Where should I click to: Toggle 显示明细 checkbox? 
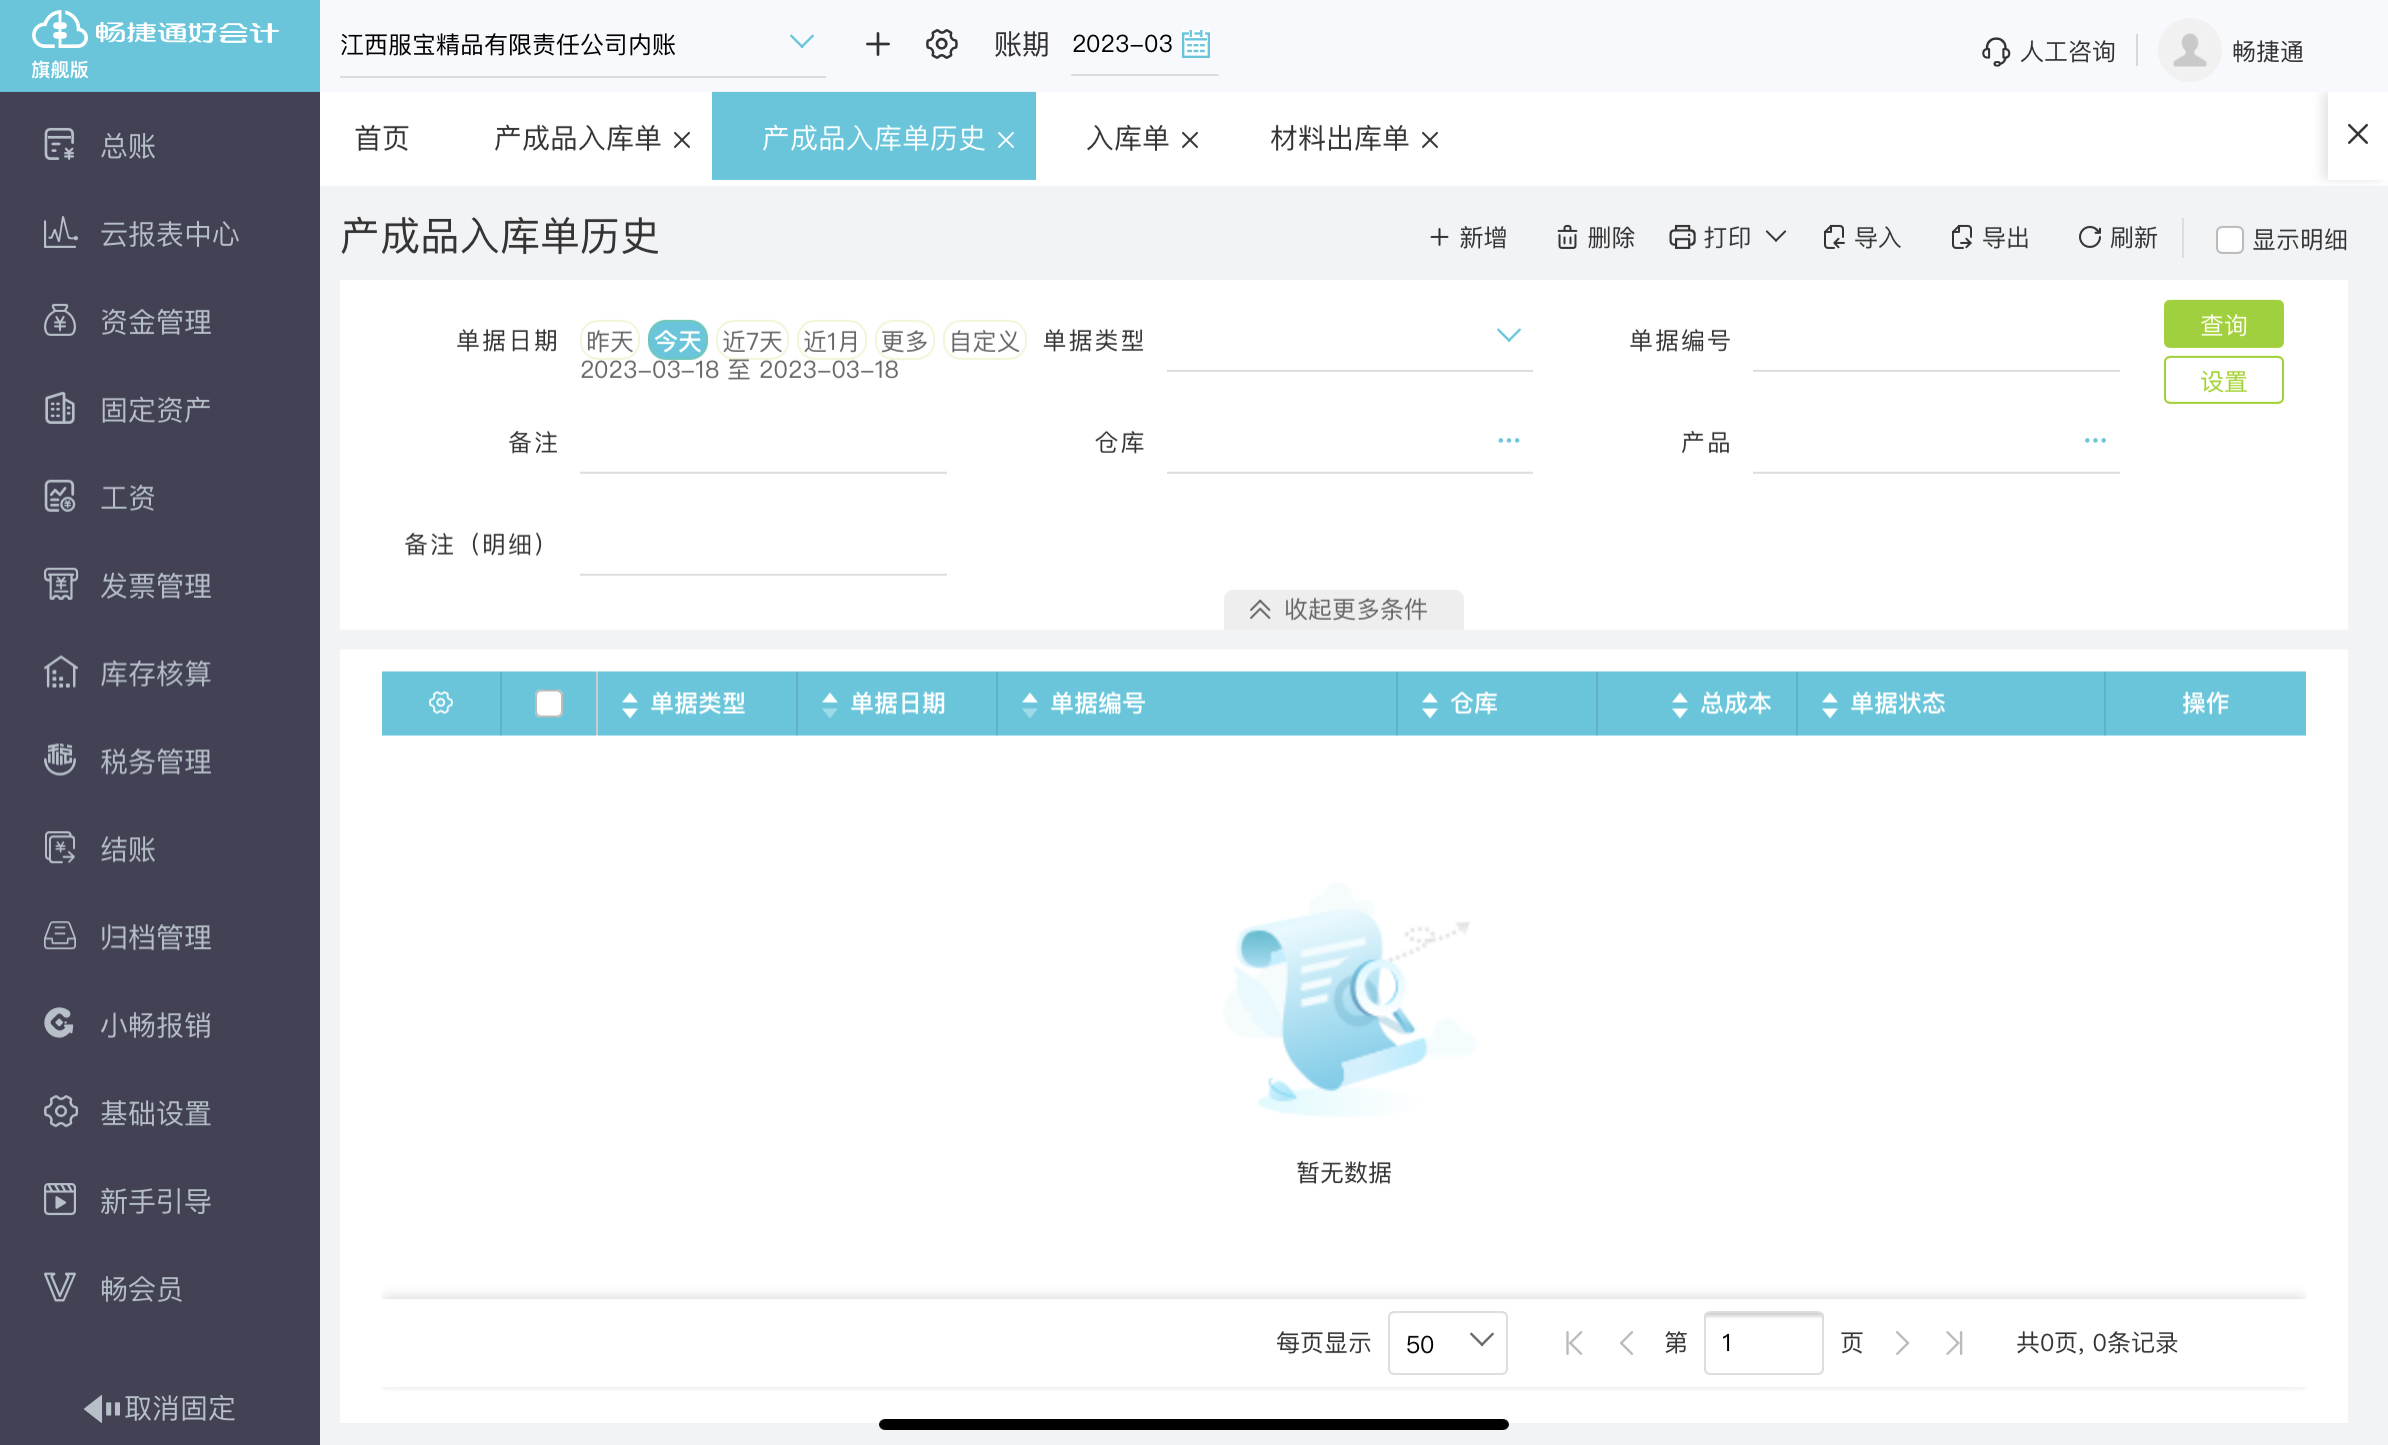pos(2228,237)
